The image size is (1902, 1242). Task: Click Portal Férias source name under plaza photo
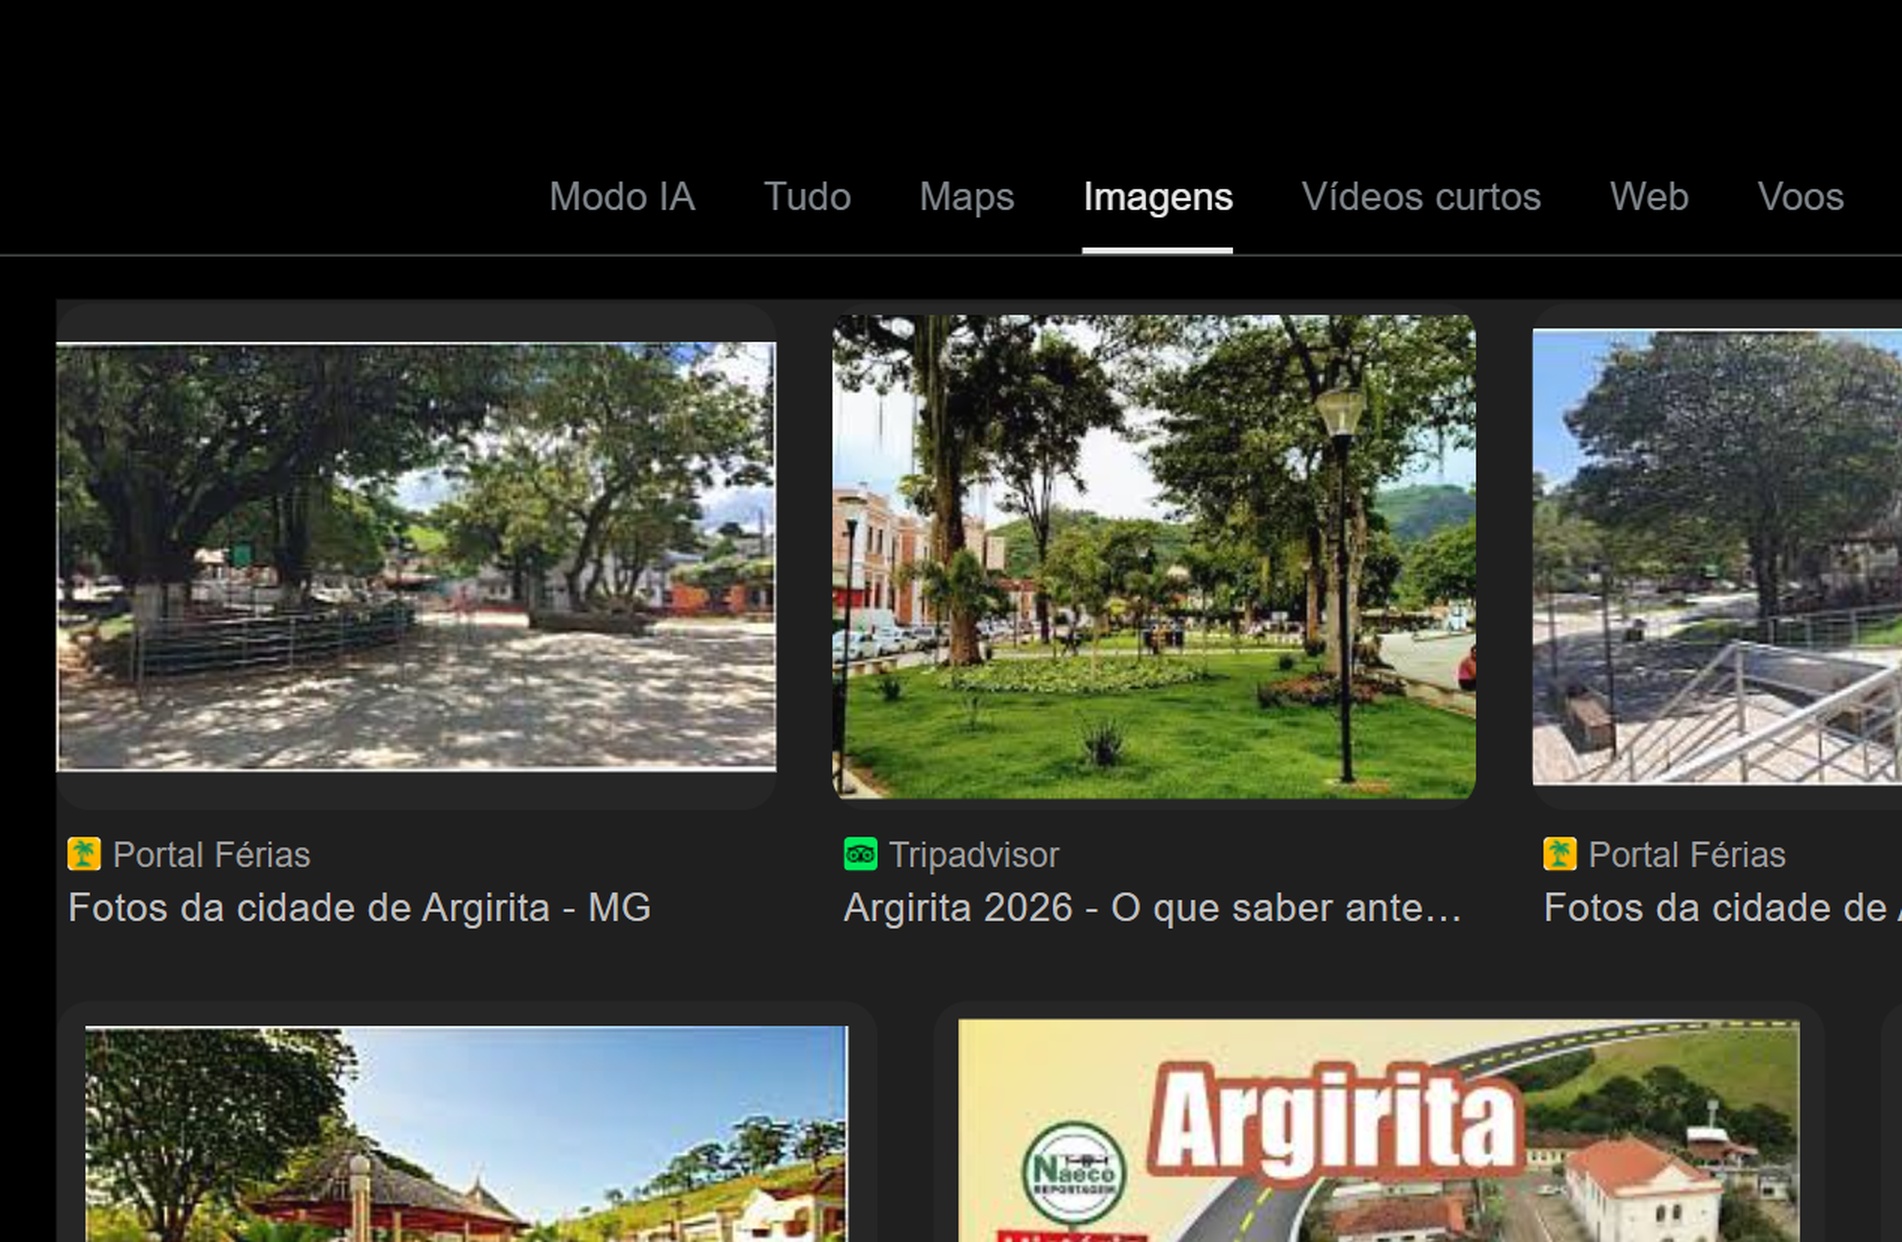(x=211, y=855)
